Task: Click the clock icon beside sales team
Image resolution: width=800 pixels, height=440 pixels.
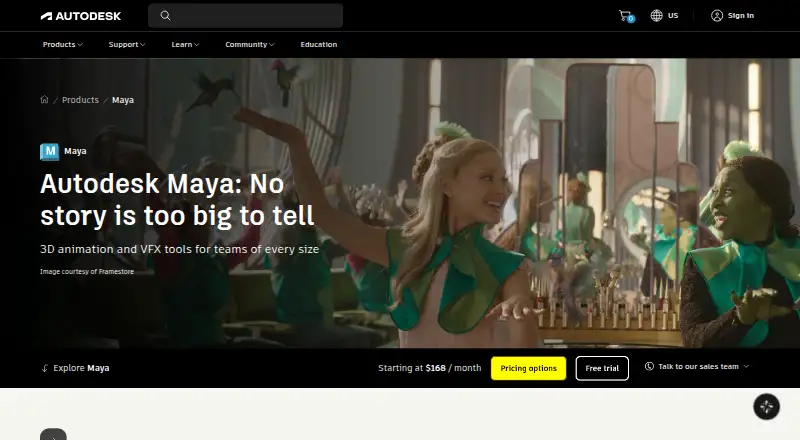Action: (x=649, y=366)
